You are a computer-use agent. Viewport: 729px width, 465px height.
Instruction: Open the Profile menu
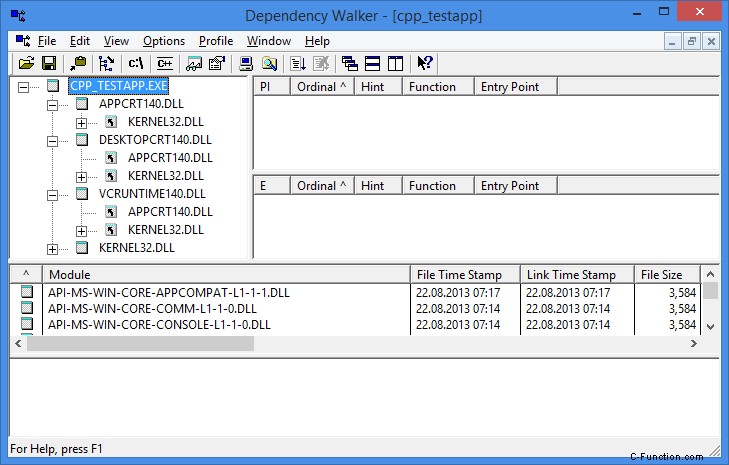(215, 41)
